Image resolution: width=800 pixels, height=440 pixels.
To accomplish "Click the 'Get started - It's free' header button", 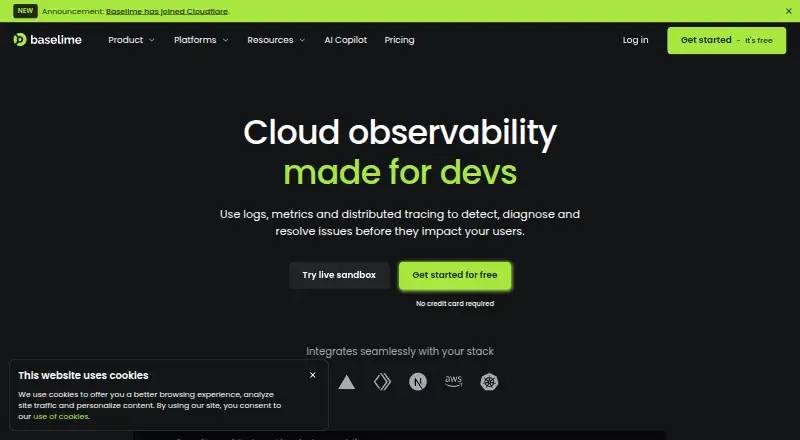I will pos(727,40).
